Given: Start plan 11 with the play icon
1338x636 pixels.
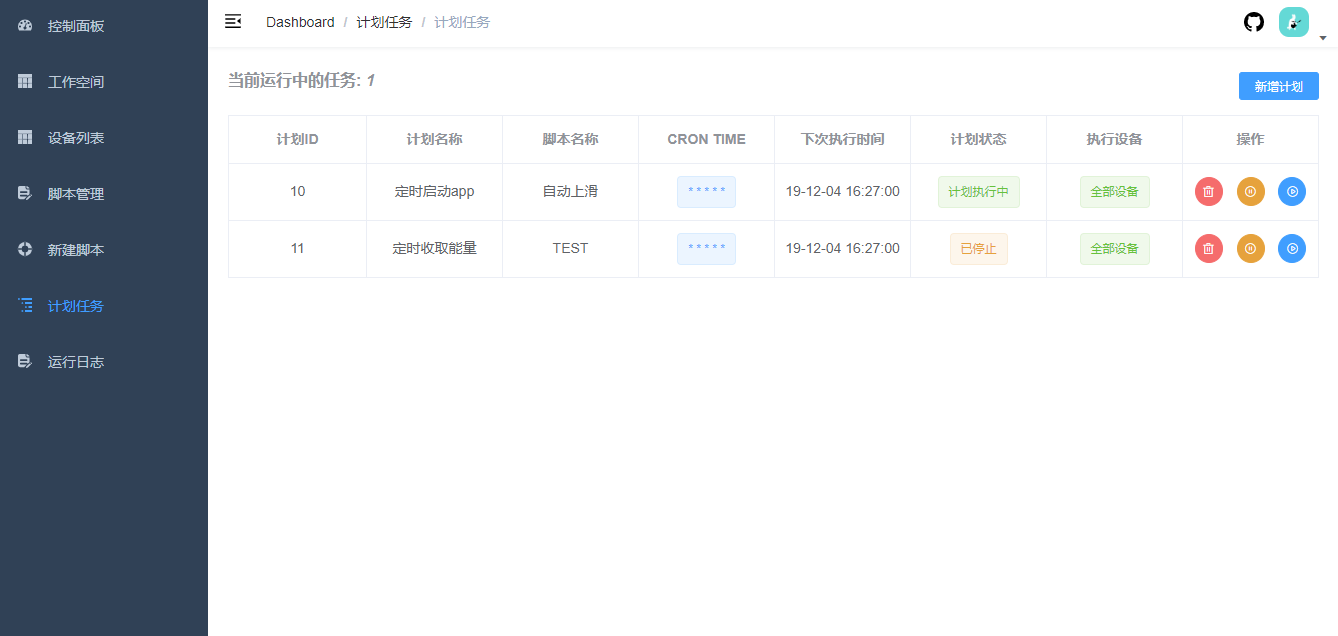Looking at the screenshot, I should click(x=1291, y=249).
